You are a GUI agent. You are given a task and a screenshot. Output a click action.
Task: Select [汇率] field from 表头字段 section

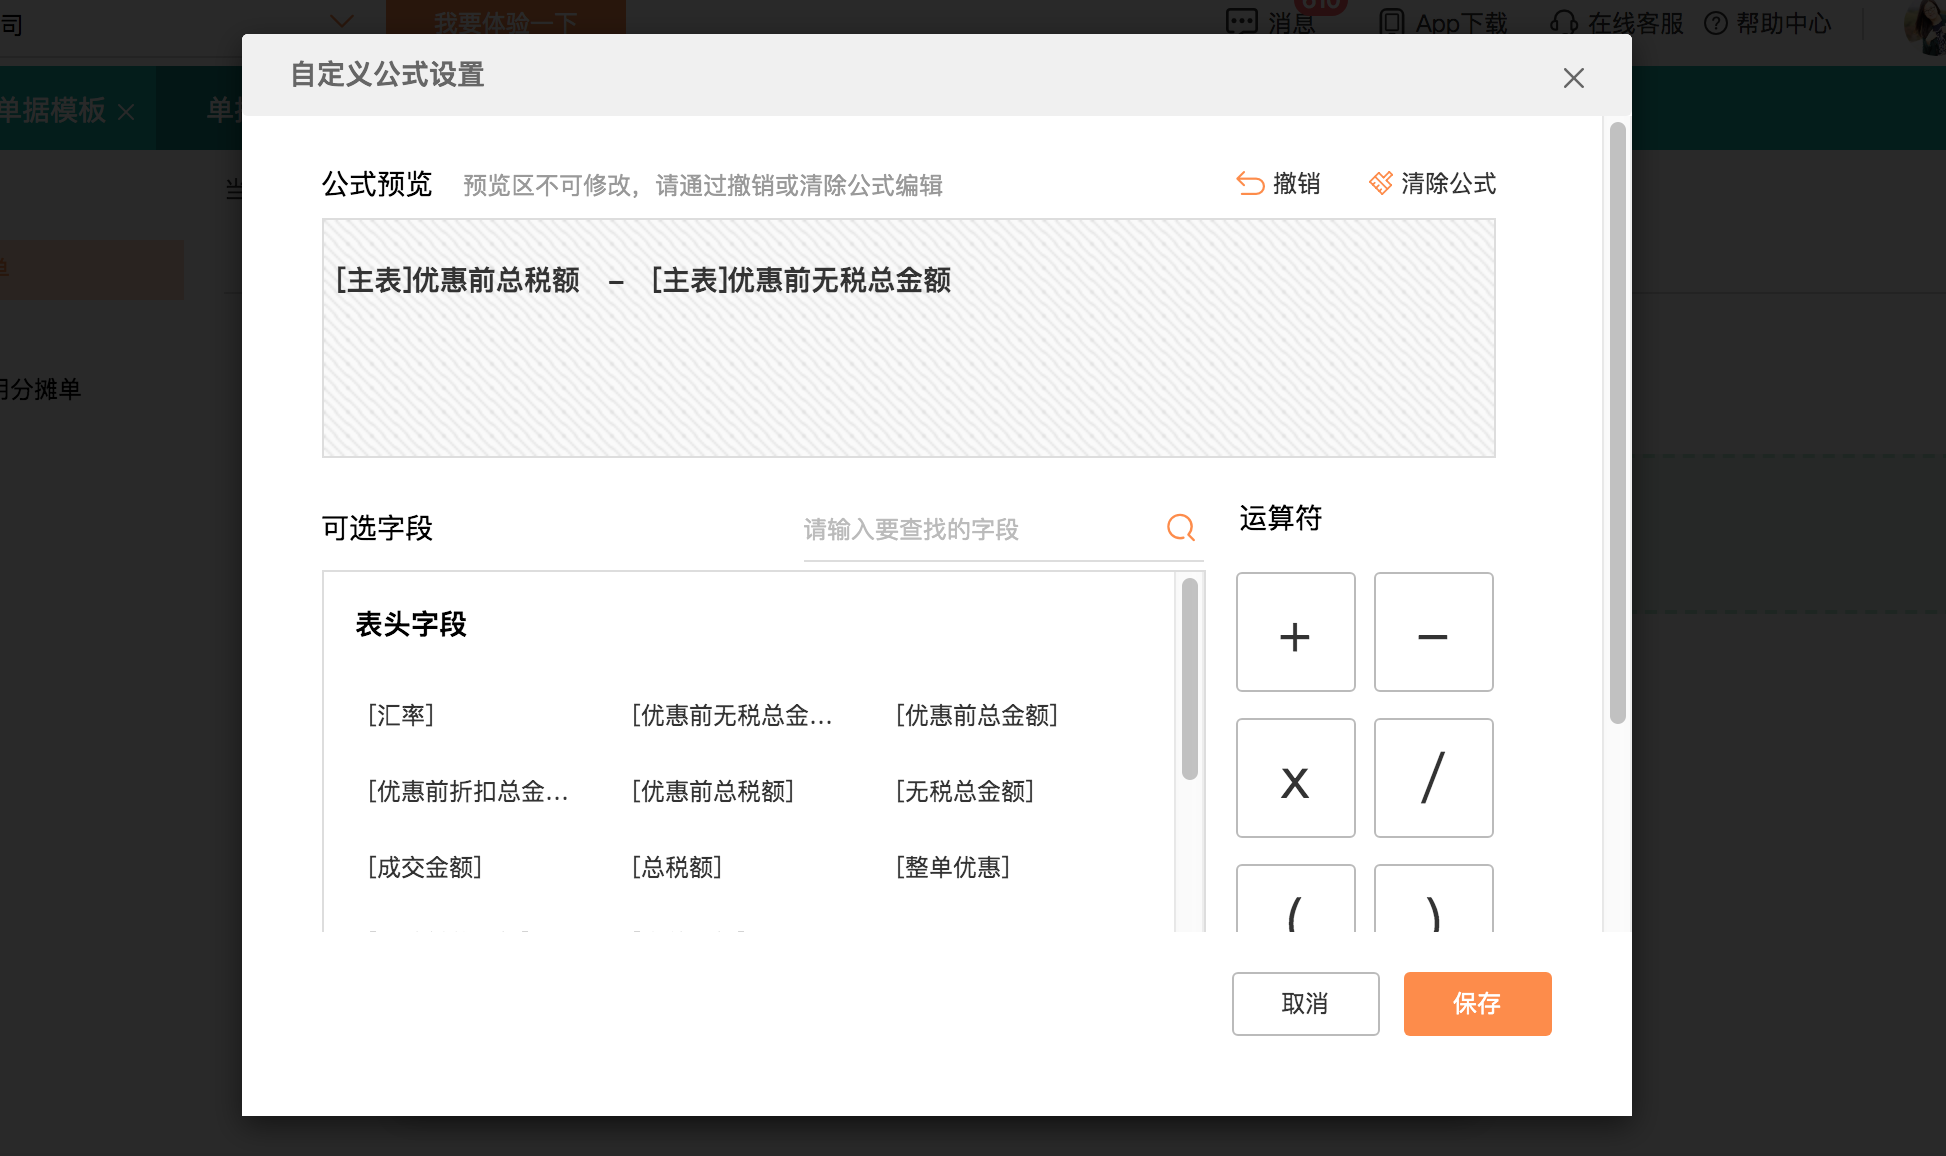[x=399, y=714]
